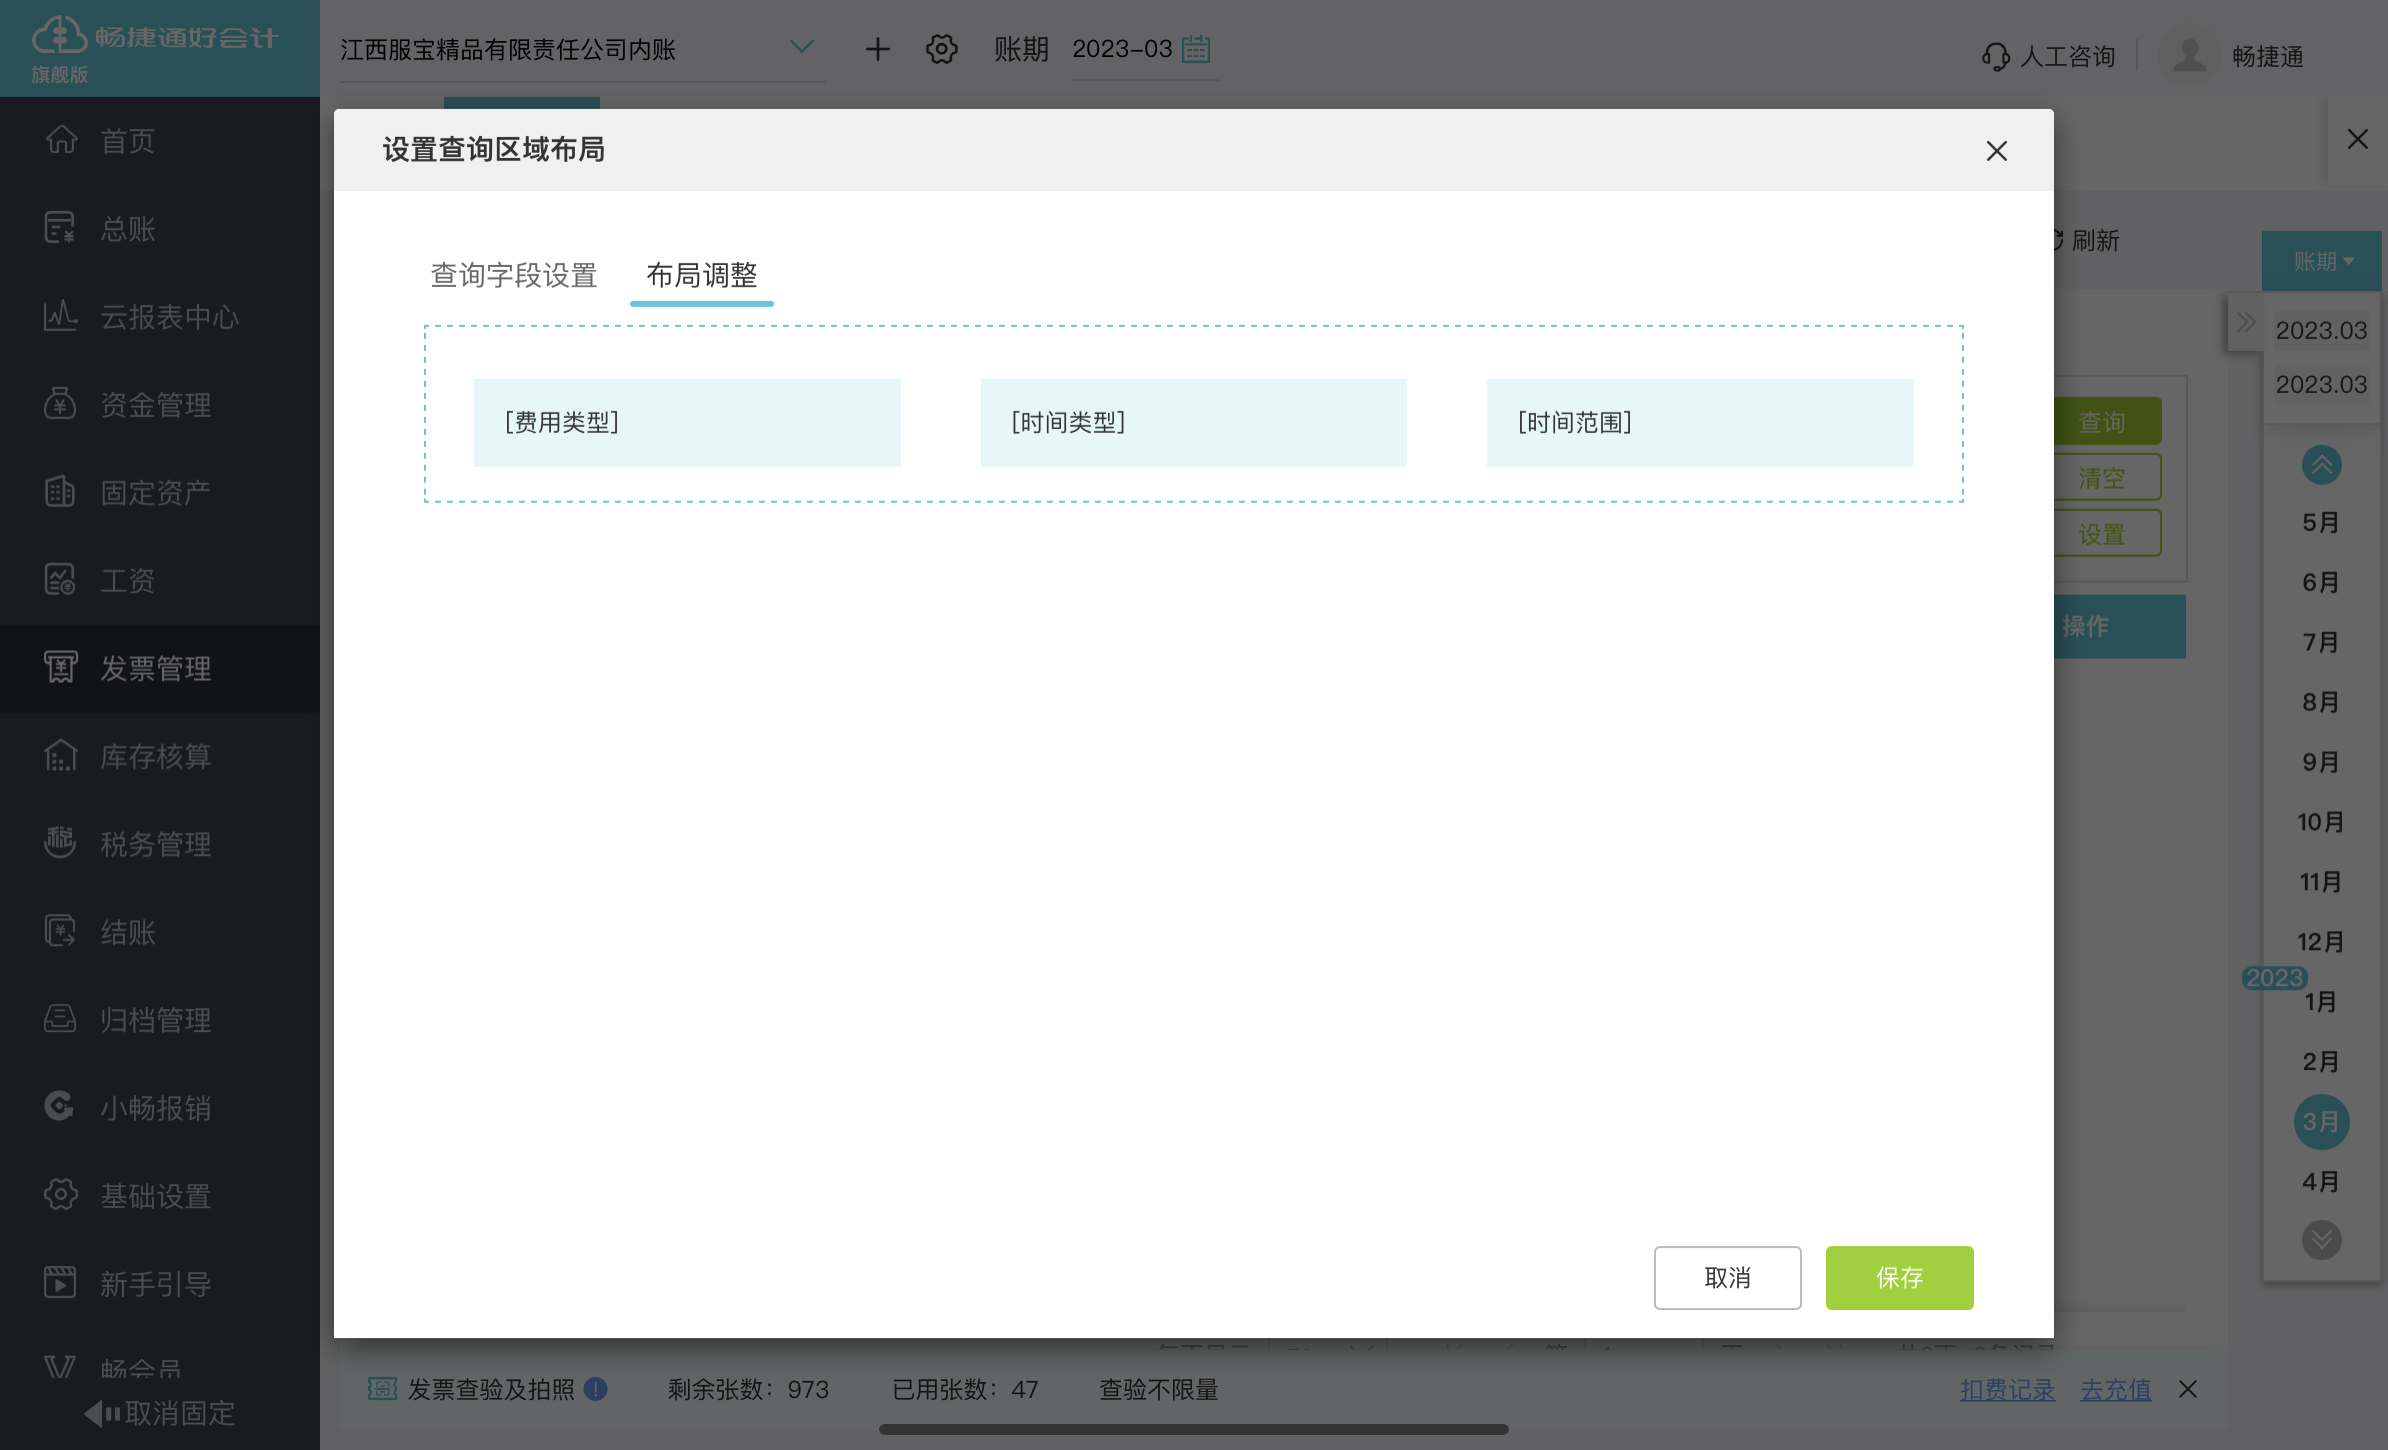Open 归档管理 module icon
The width and height of the screenshot is (2388, 1450).
pos(61,1018)
